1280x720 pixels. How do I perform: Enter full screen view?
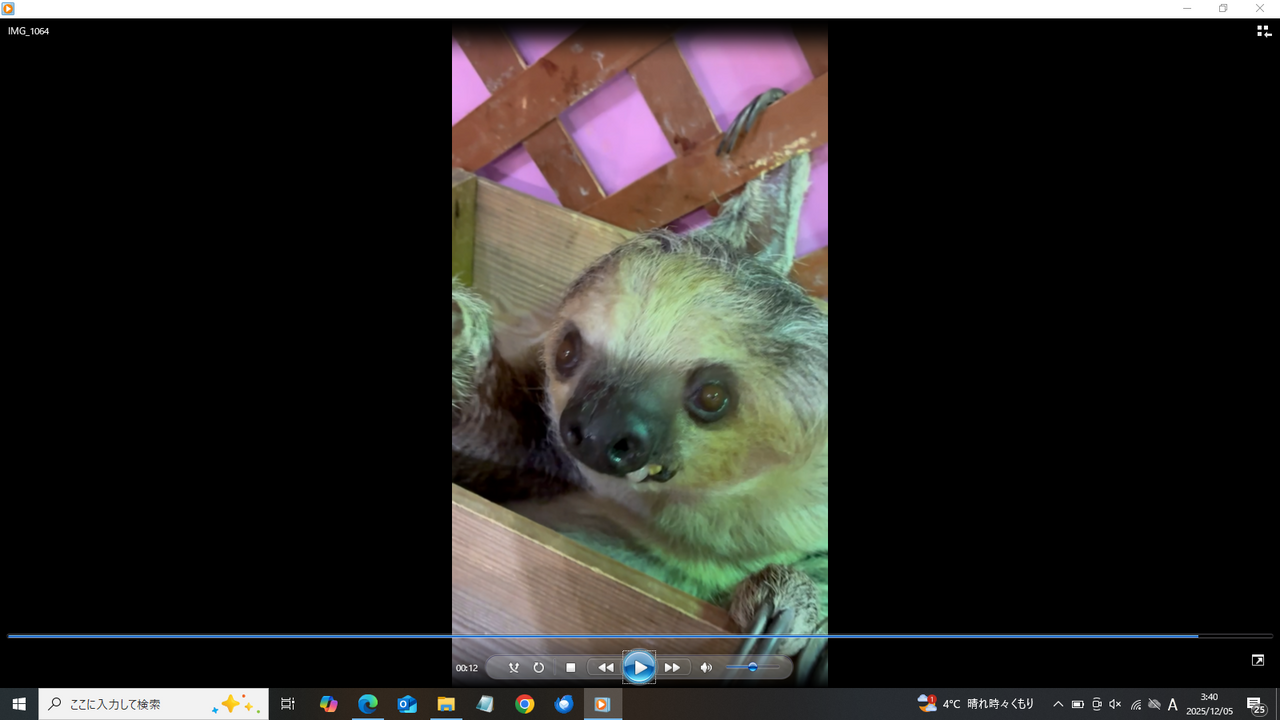click(x=1257, y=660)
